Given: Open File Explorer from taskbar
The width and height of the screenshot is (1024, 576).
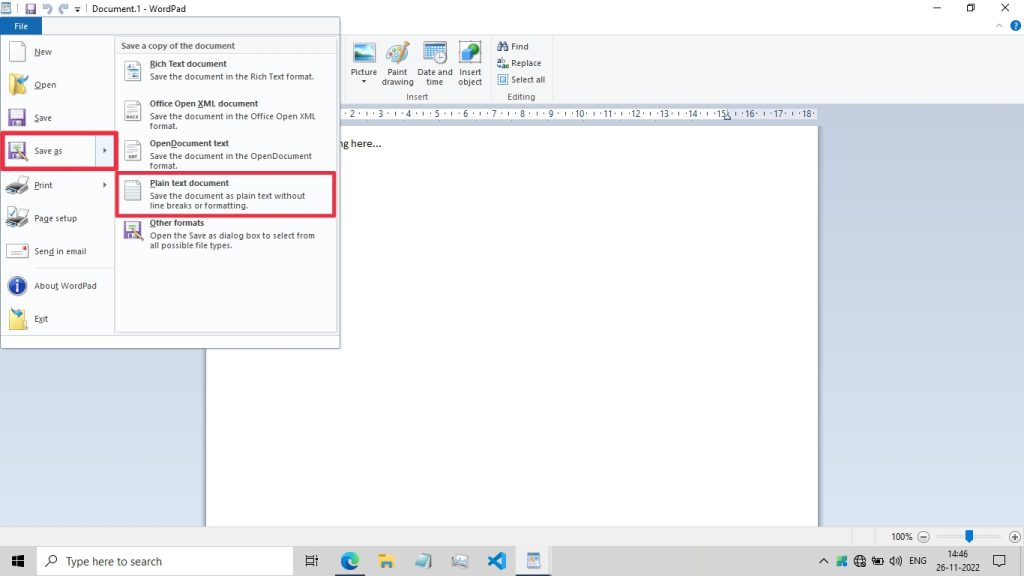Looking at the screenshot, I should 386,561.
